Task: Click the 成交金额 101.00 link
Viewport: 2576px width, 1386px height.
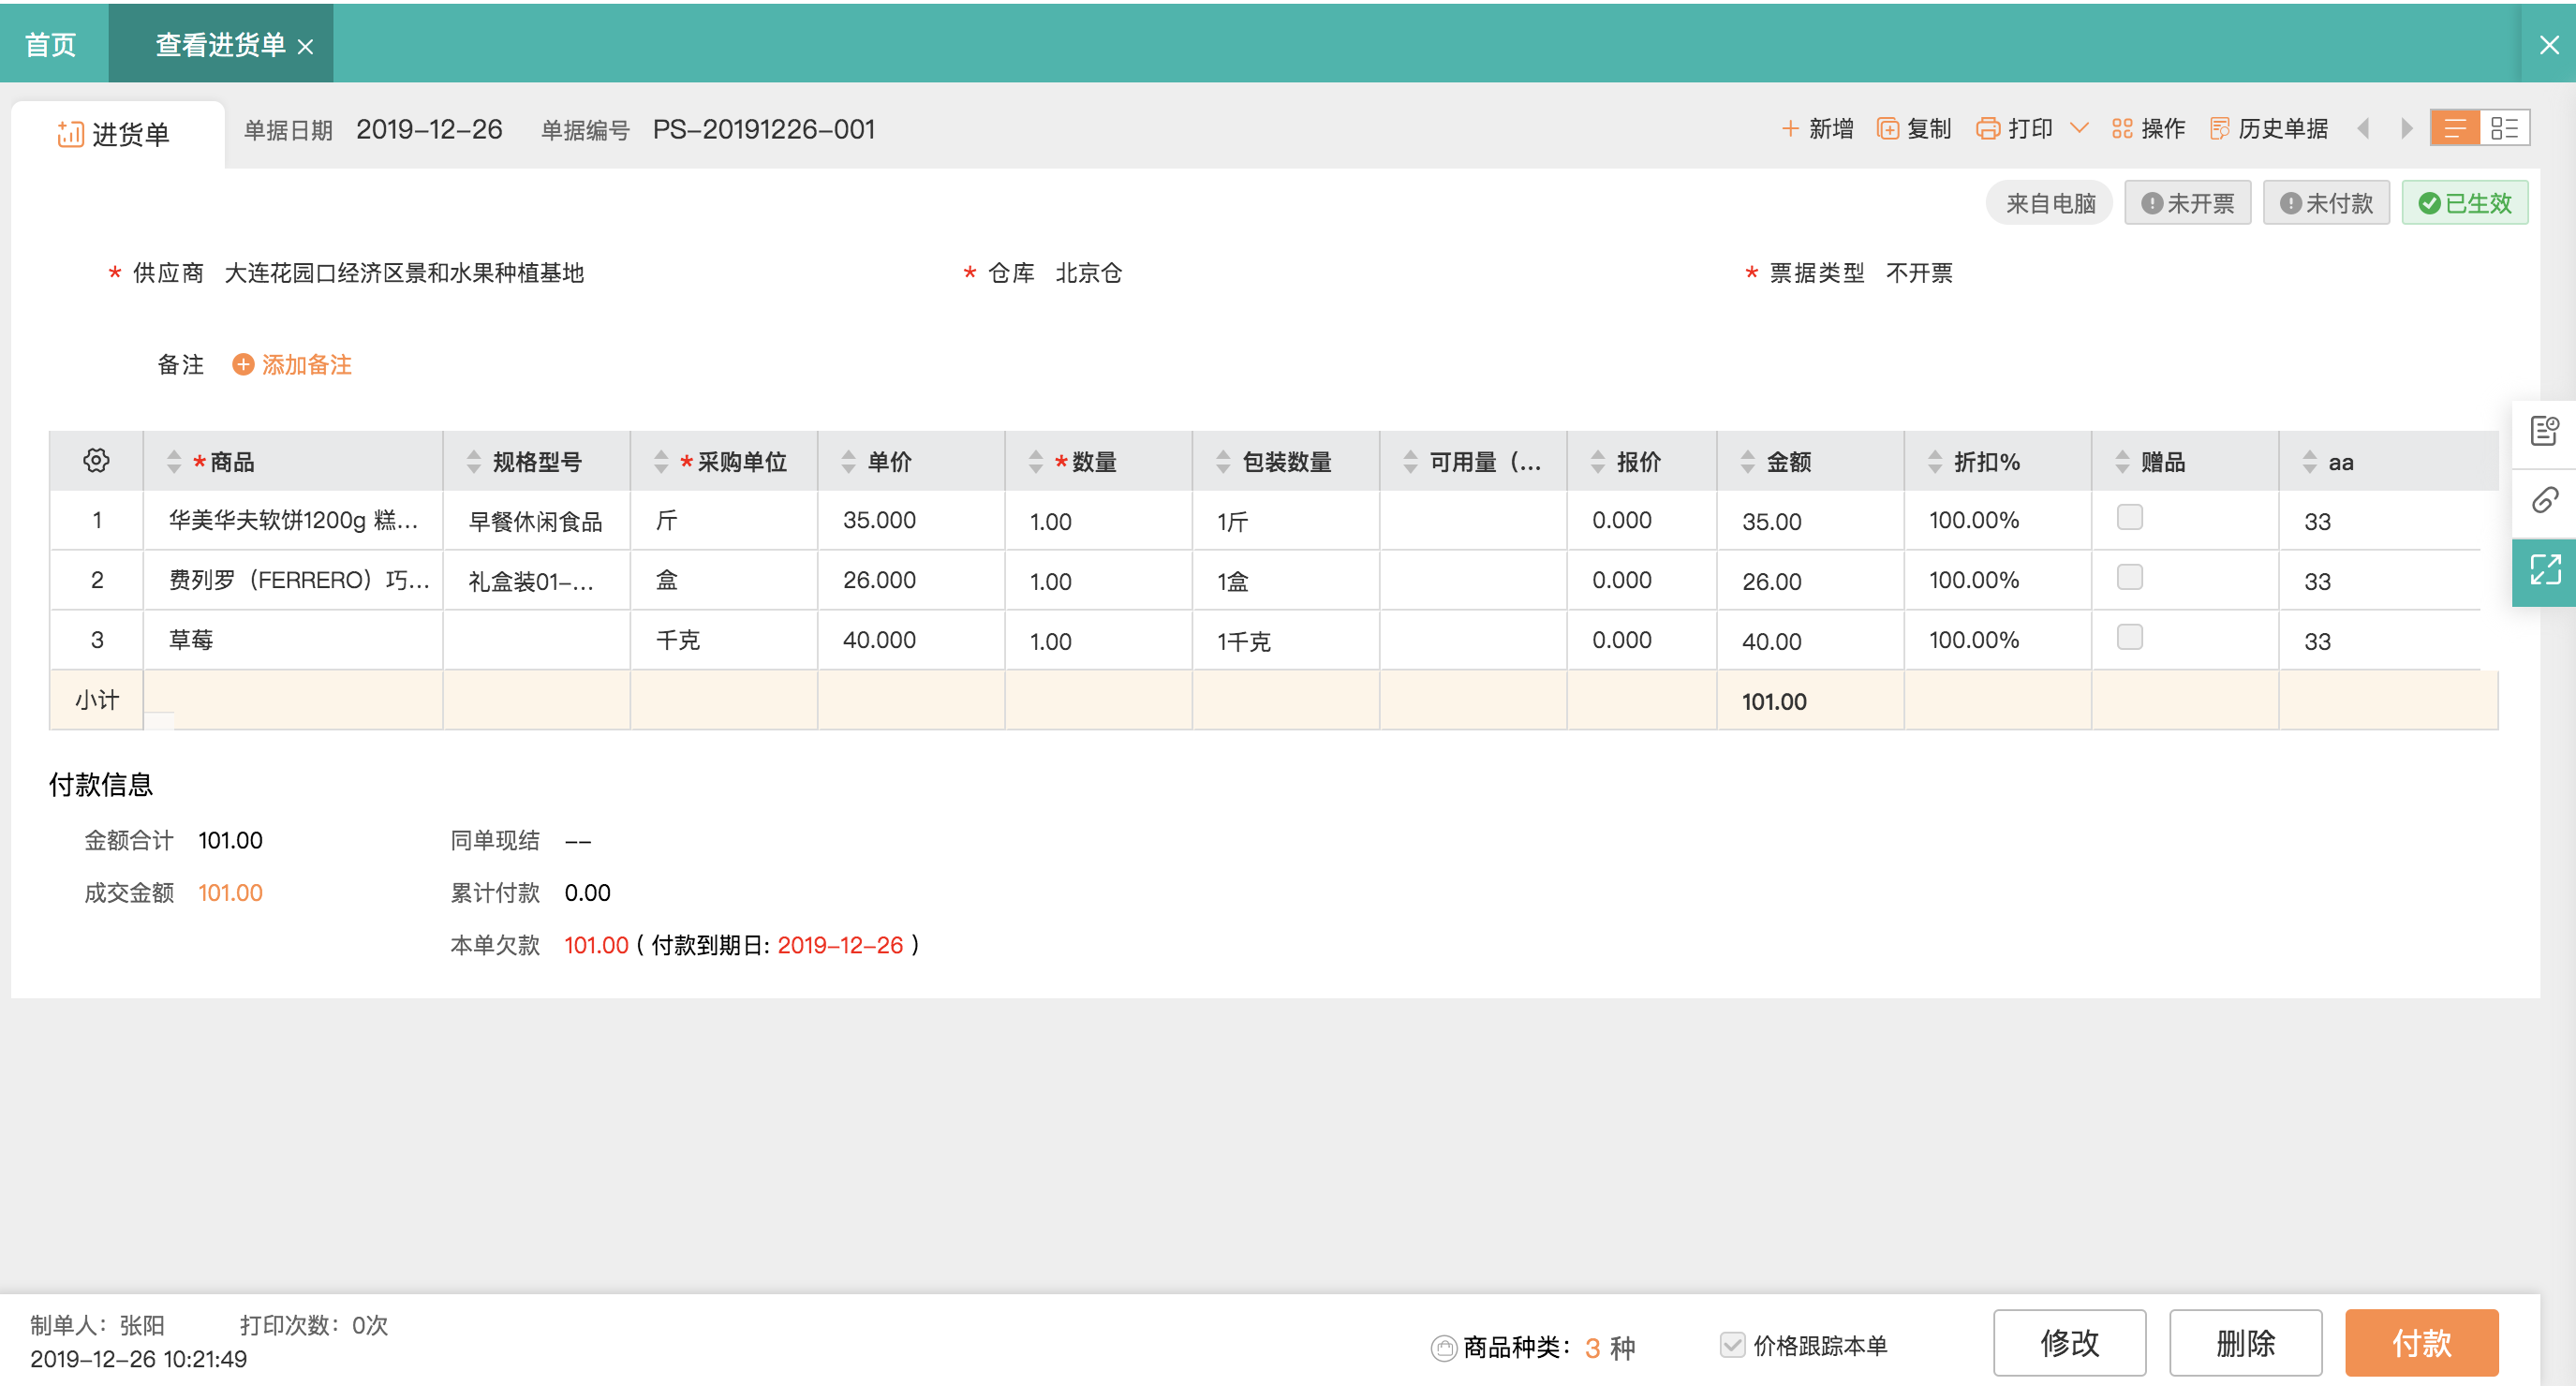Action: pyautogui.click(x=235, y=892)
